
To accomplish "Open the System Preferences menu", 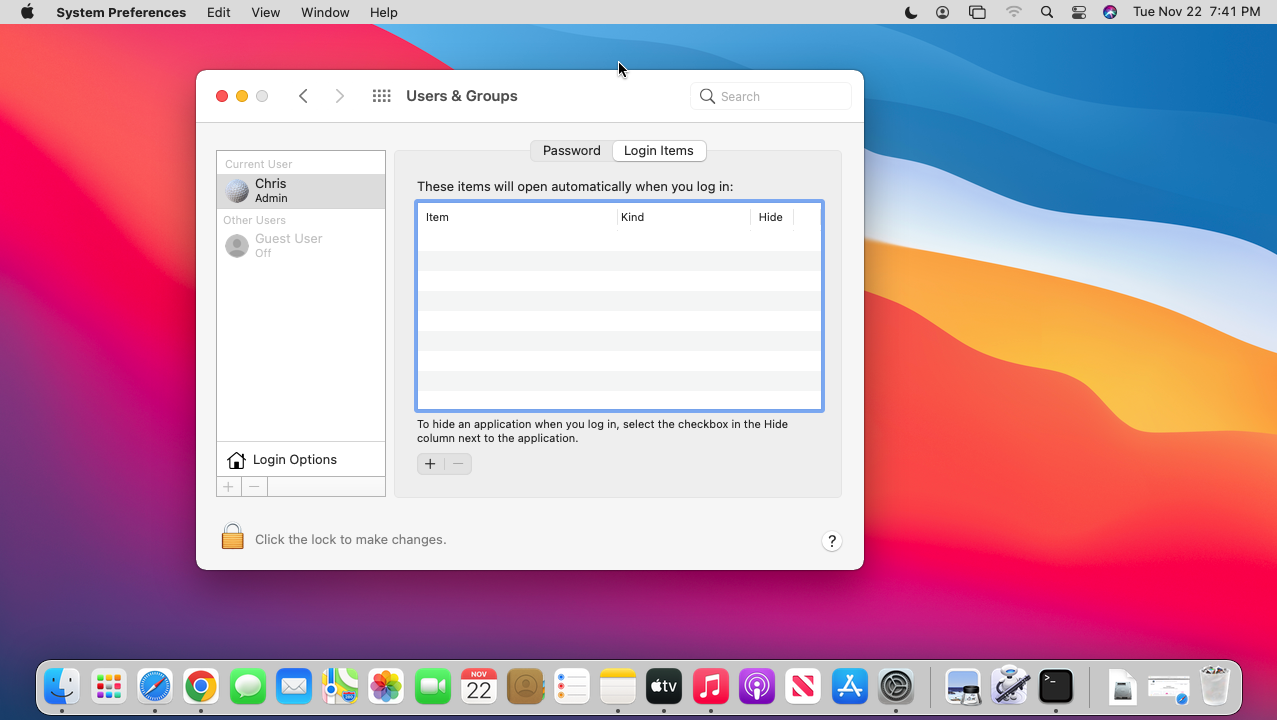I will (x=120, y=12).
